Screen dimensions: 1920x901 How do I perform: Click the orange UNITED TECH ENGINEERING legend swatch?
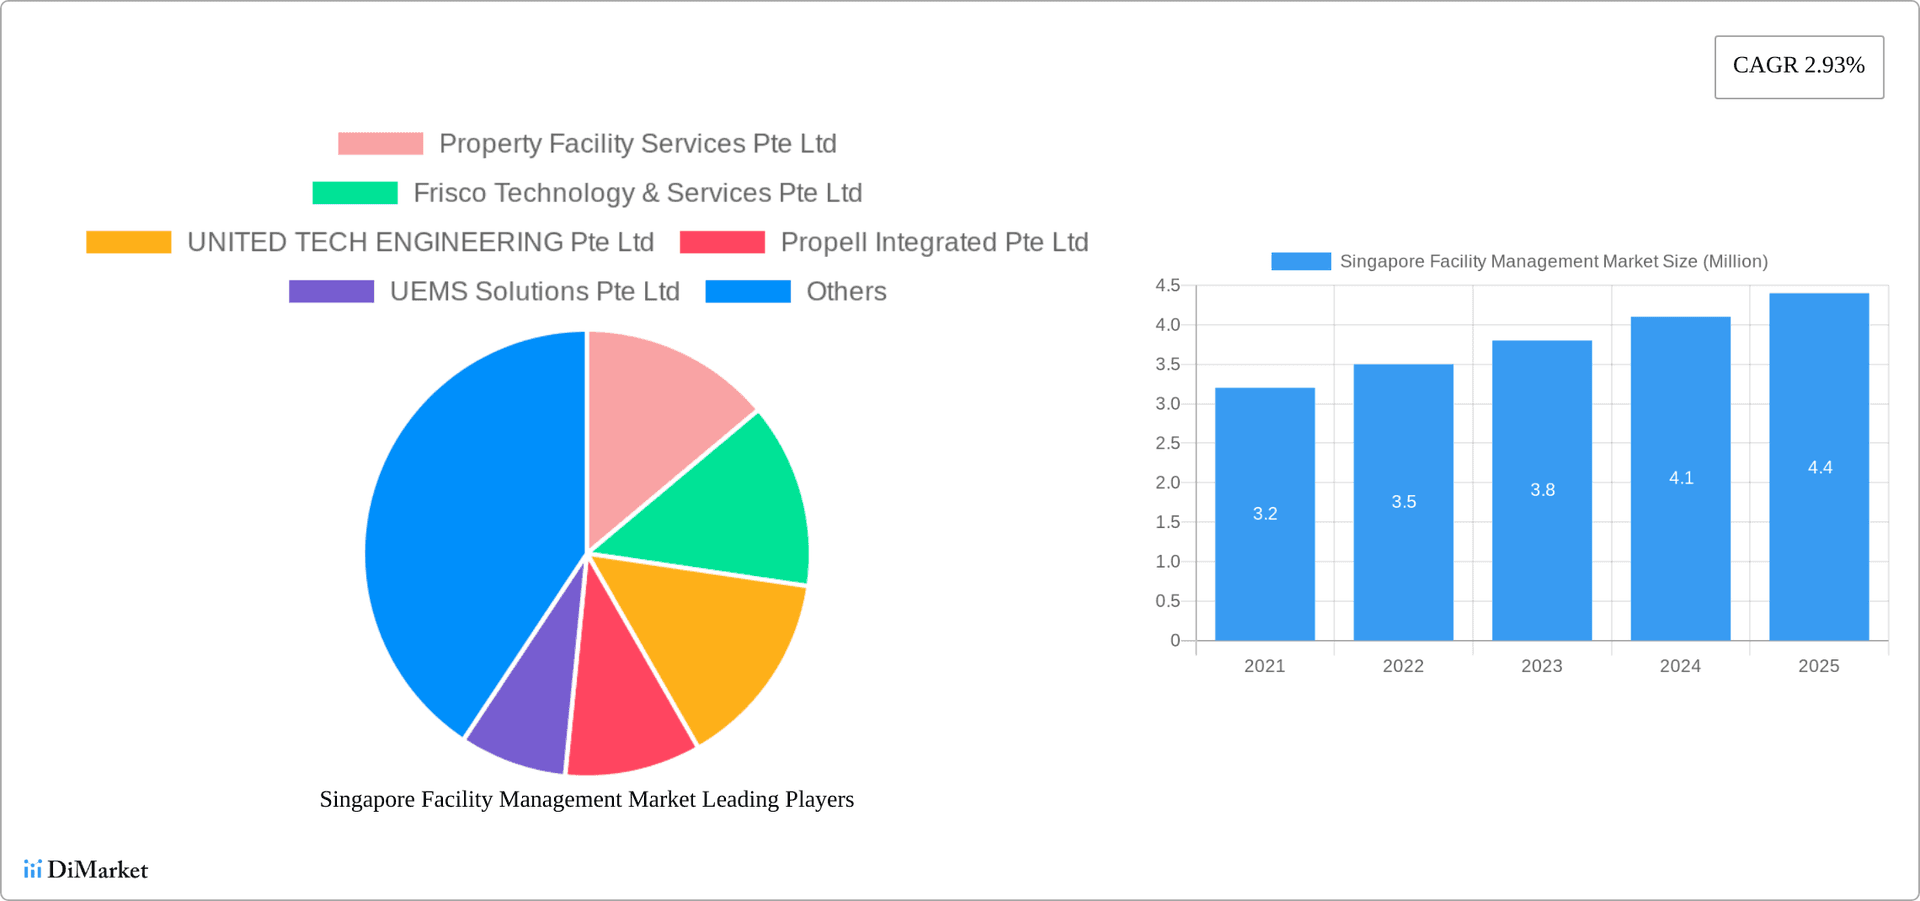[x=128, y=241]
